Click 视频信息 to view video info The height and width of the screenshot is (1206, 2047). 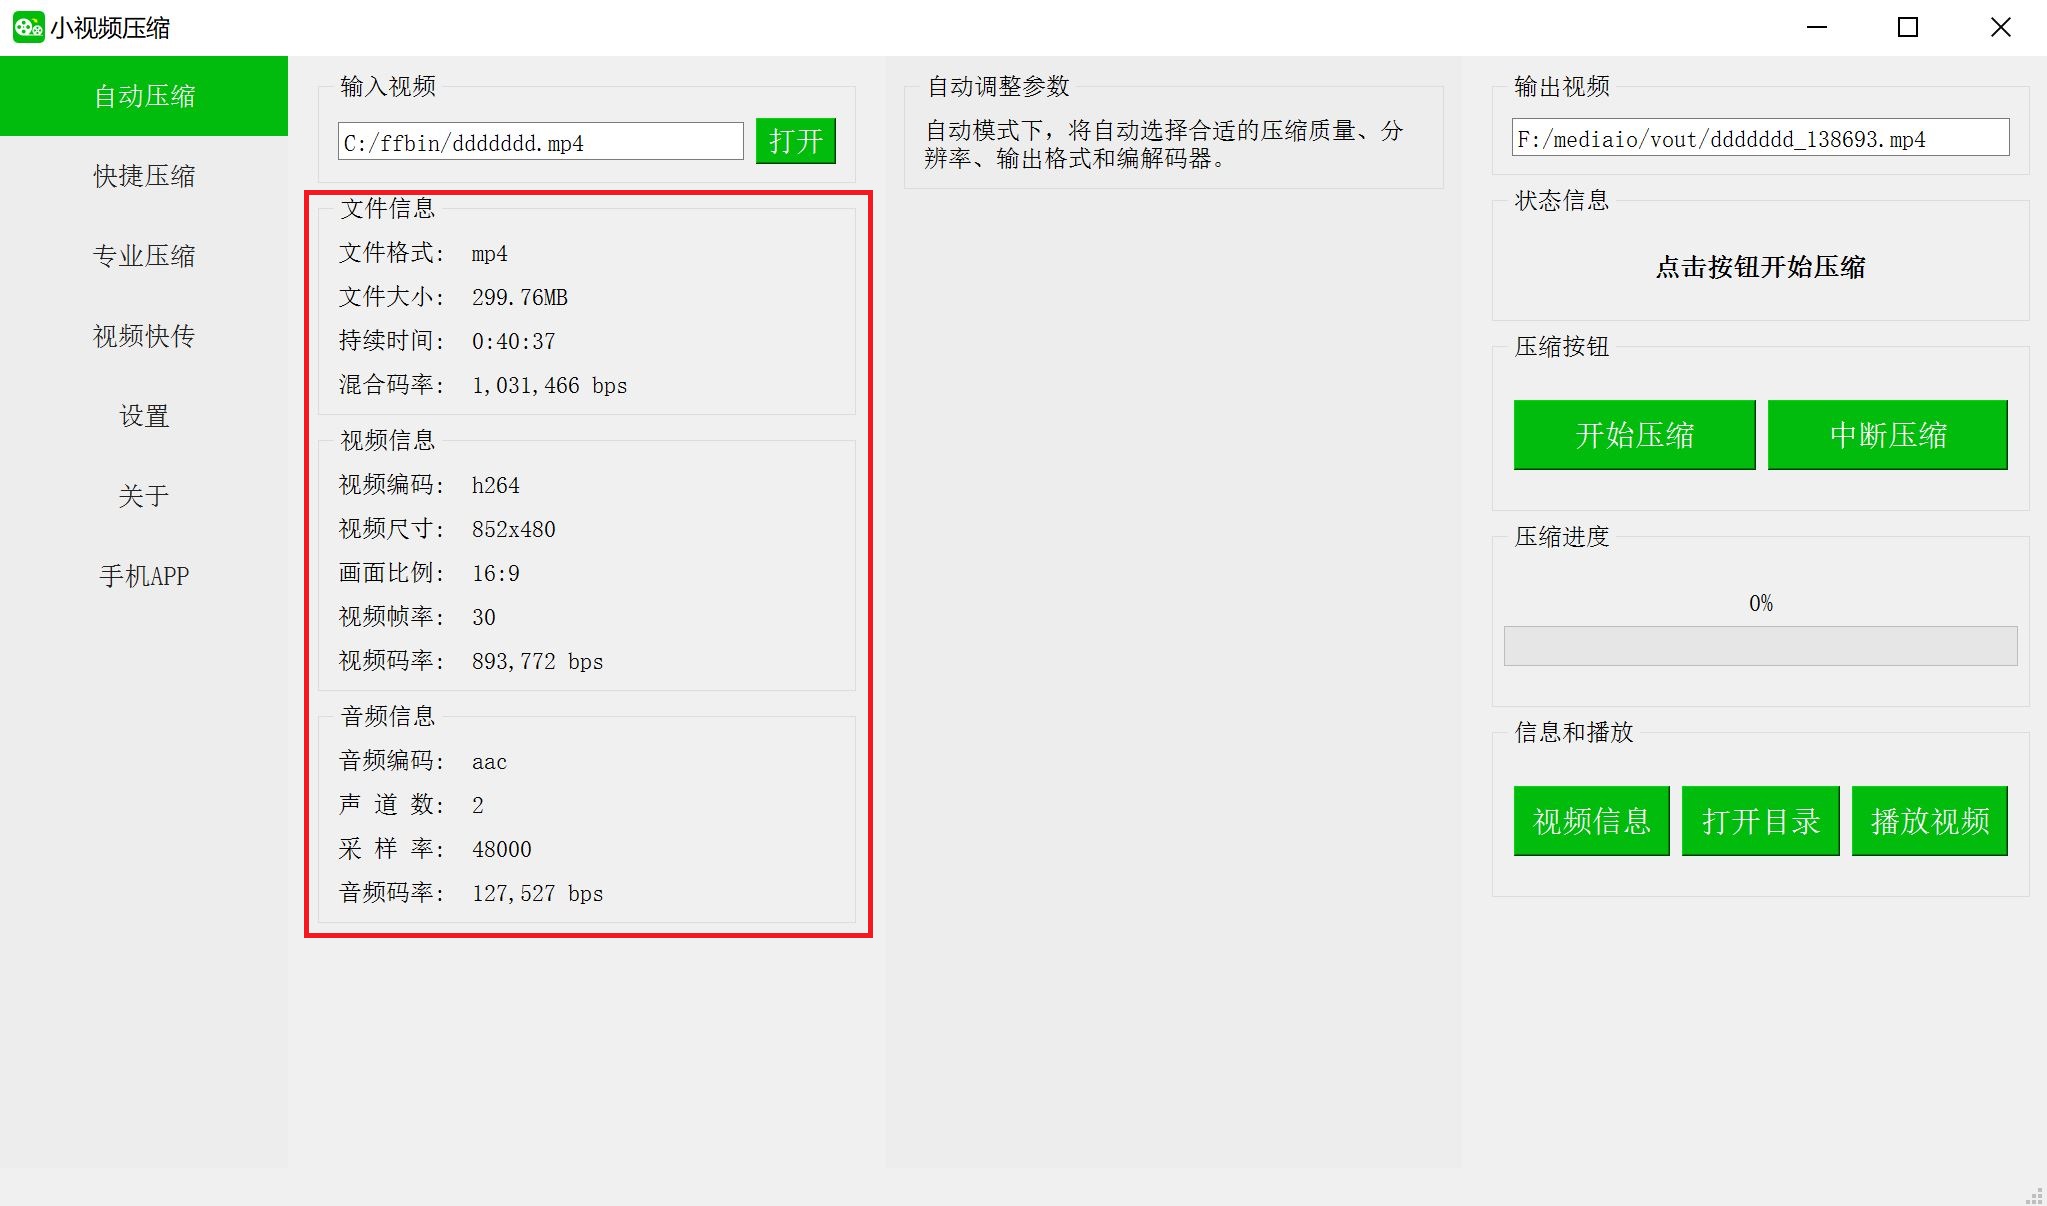(x=1591, y=821)
